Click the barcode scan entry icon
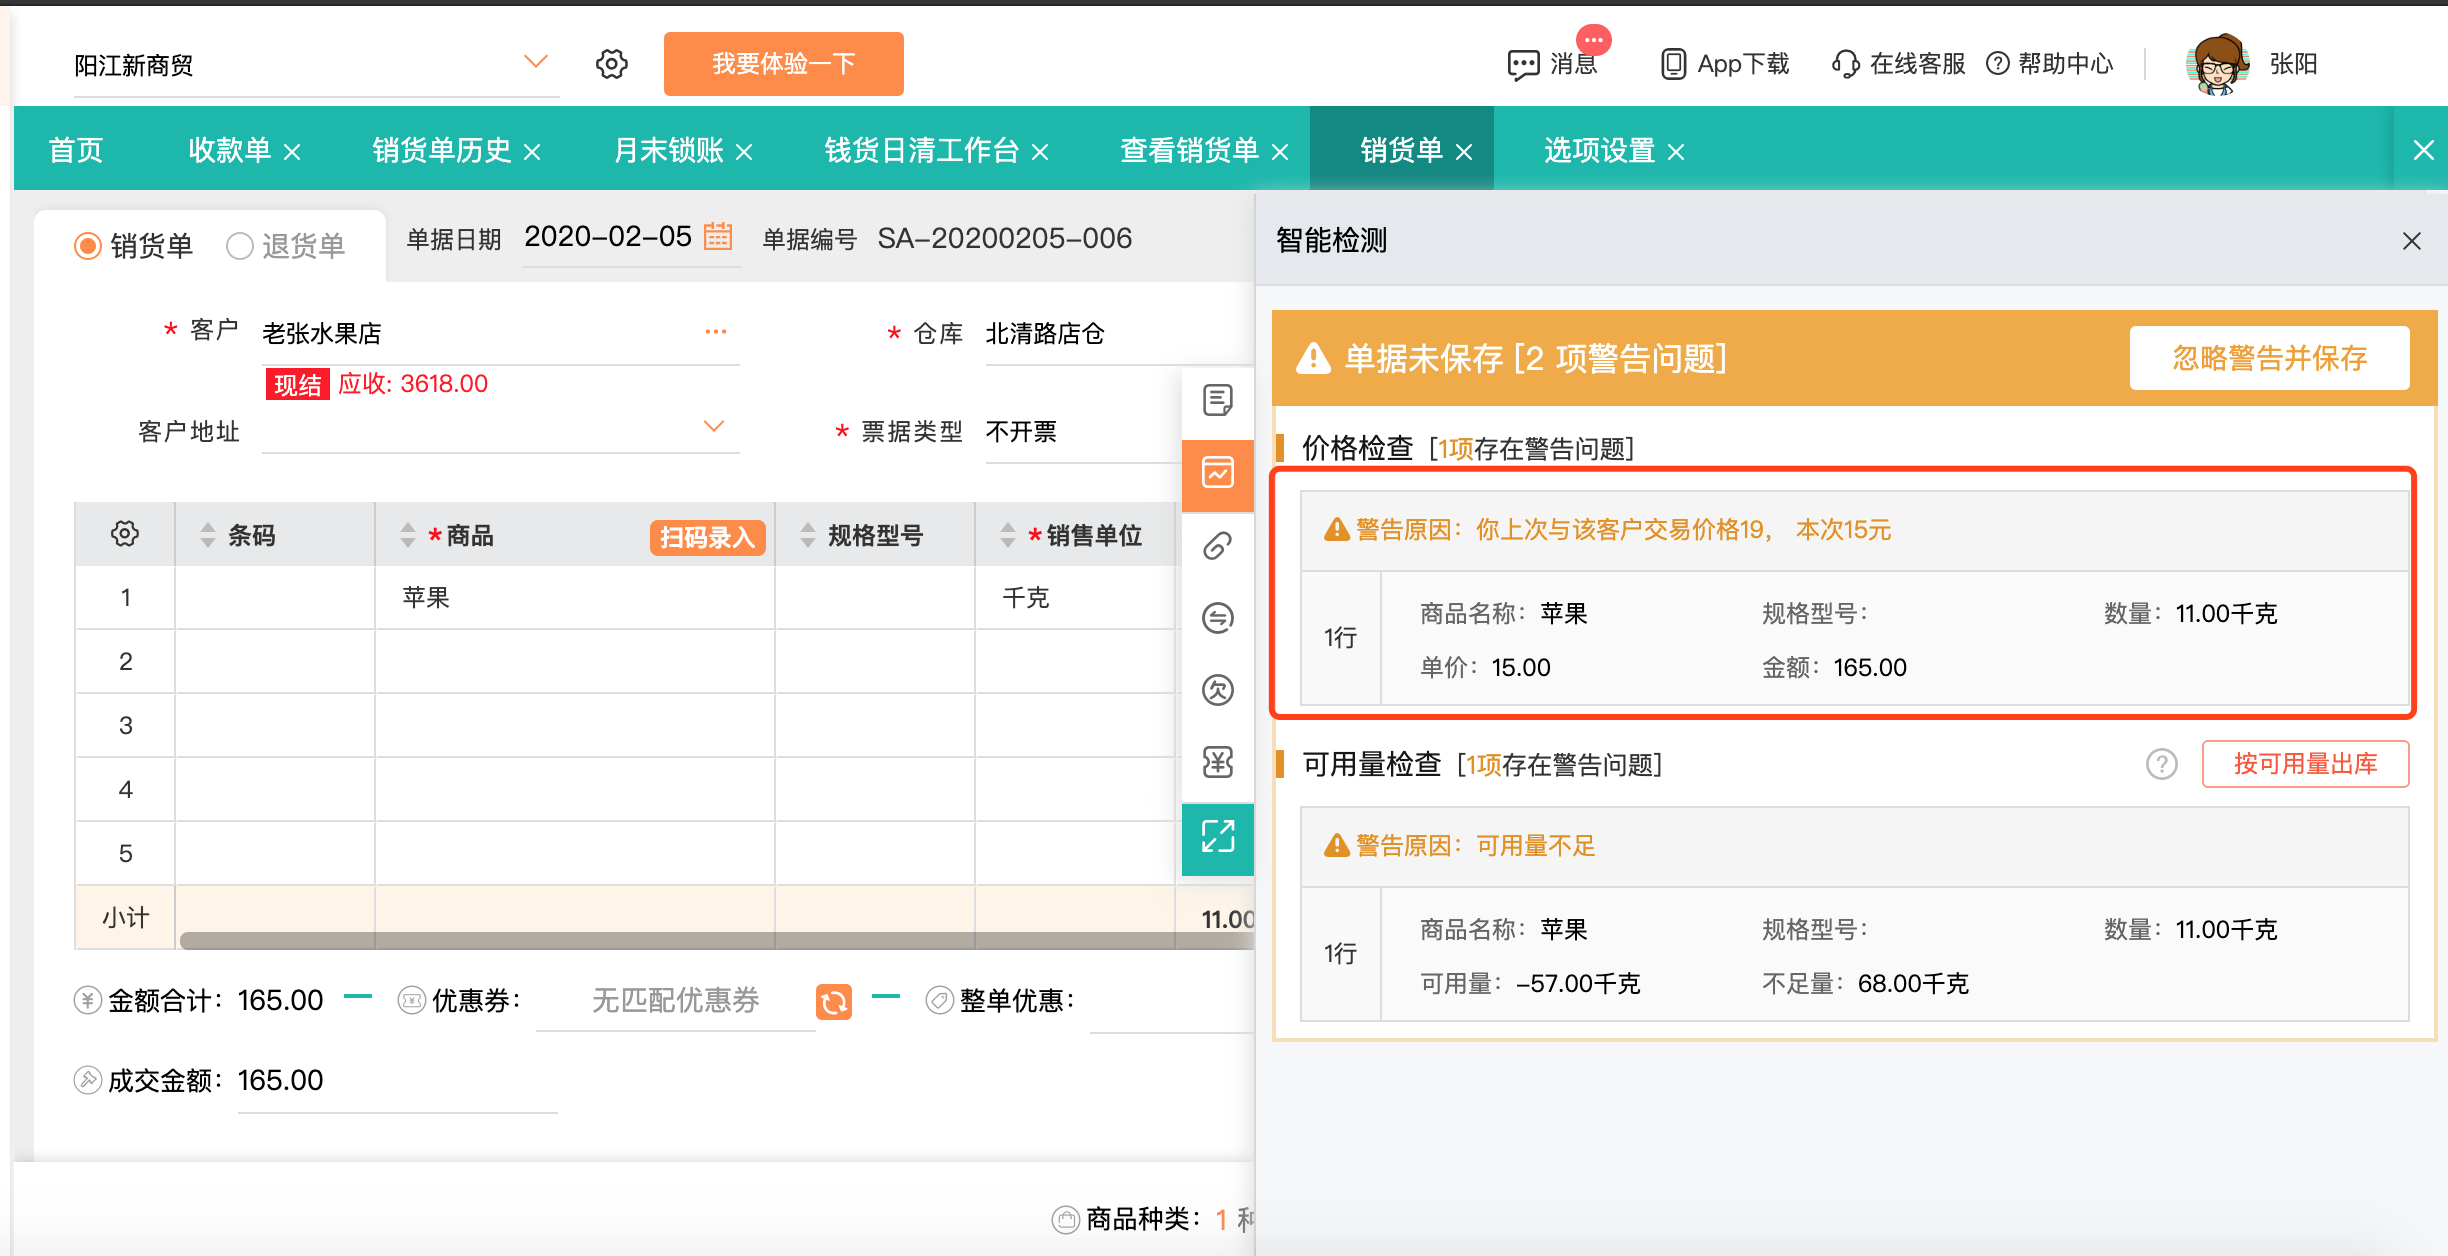The height and width of the screenshot is (1256, 2448). coord(704,535)
